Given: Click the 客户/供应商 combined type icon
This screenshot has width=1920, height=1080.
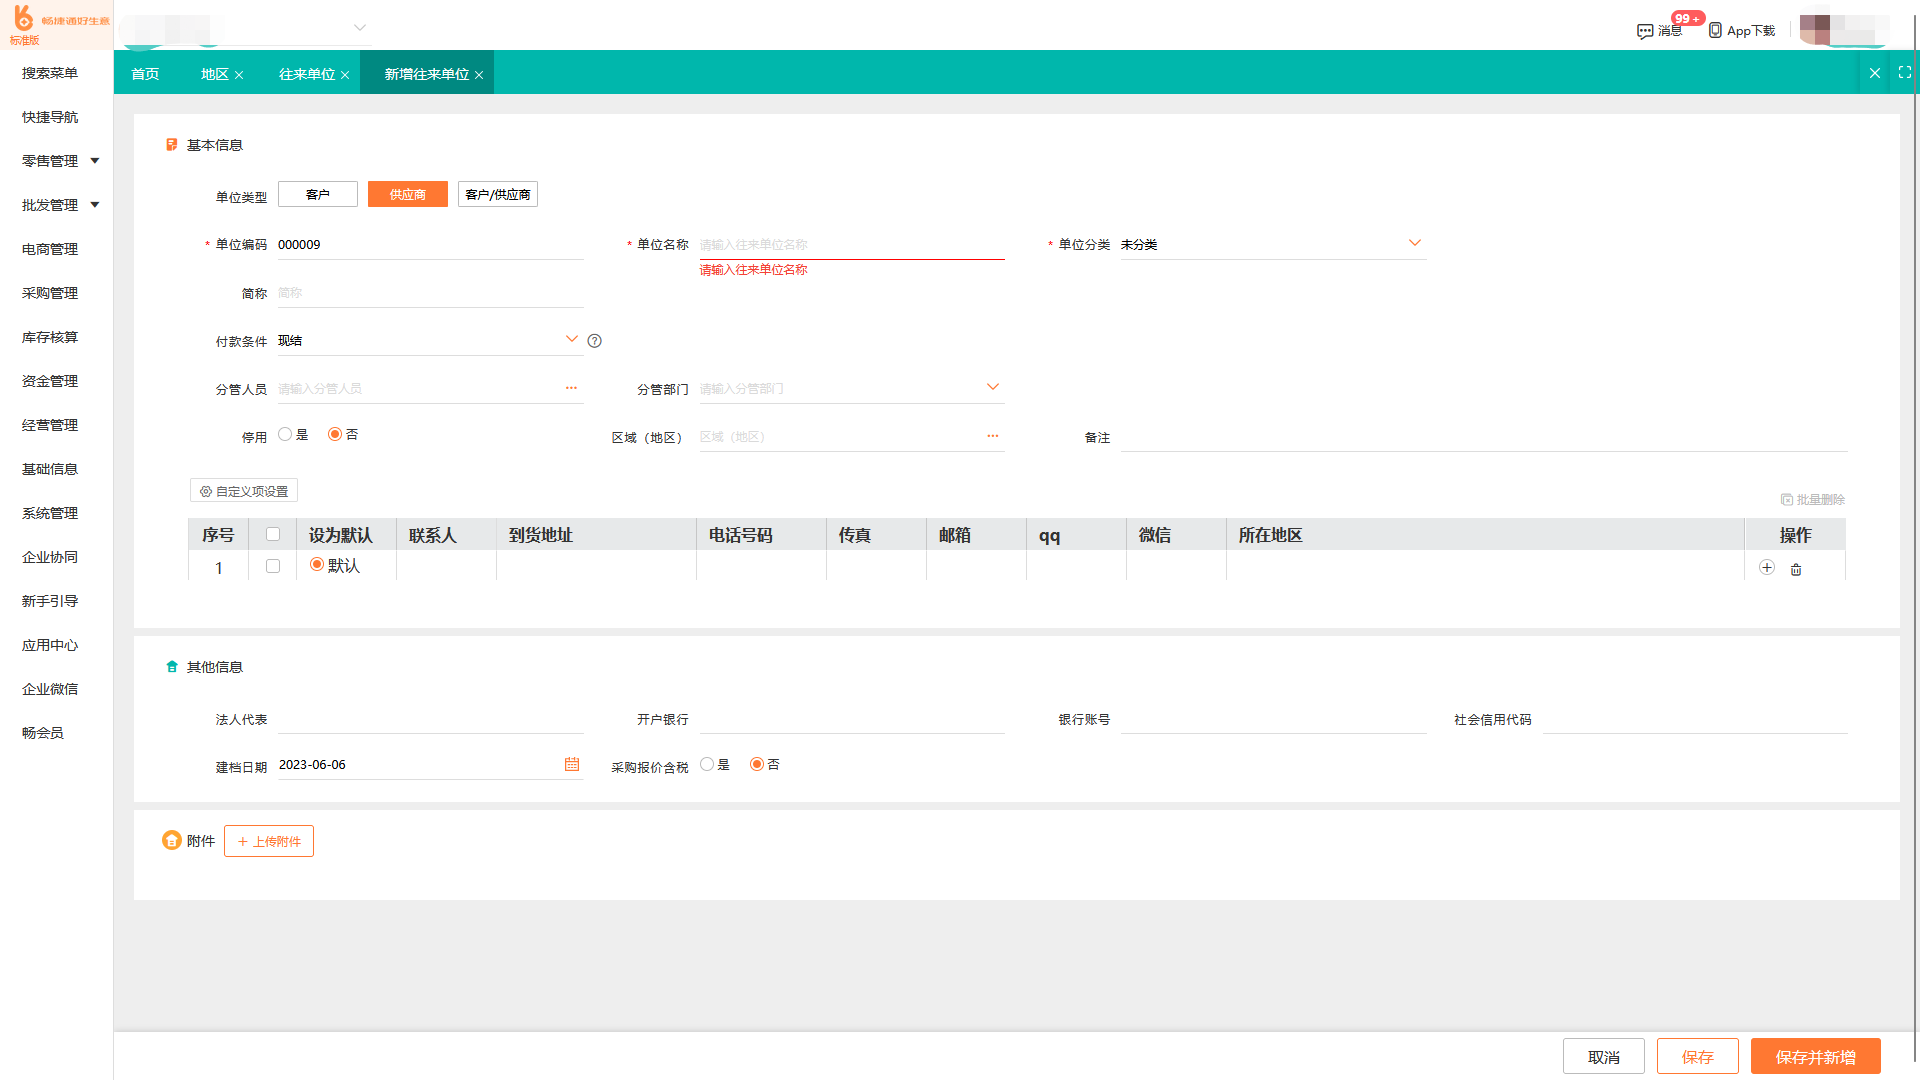Looking at the screenshot, I should [498, 194].
